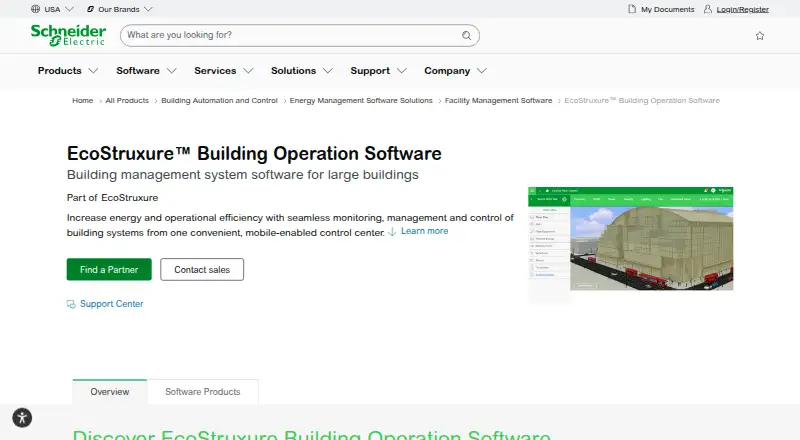800x440 pixels.
Task: Open My Documents link
Action: pos(667,9)
